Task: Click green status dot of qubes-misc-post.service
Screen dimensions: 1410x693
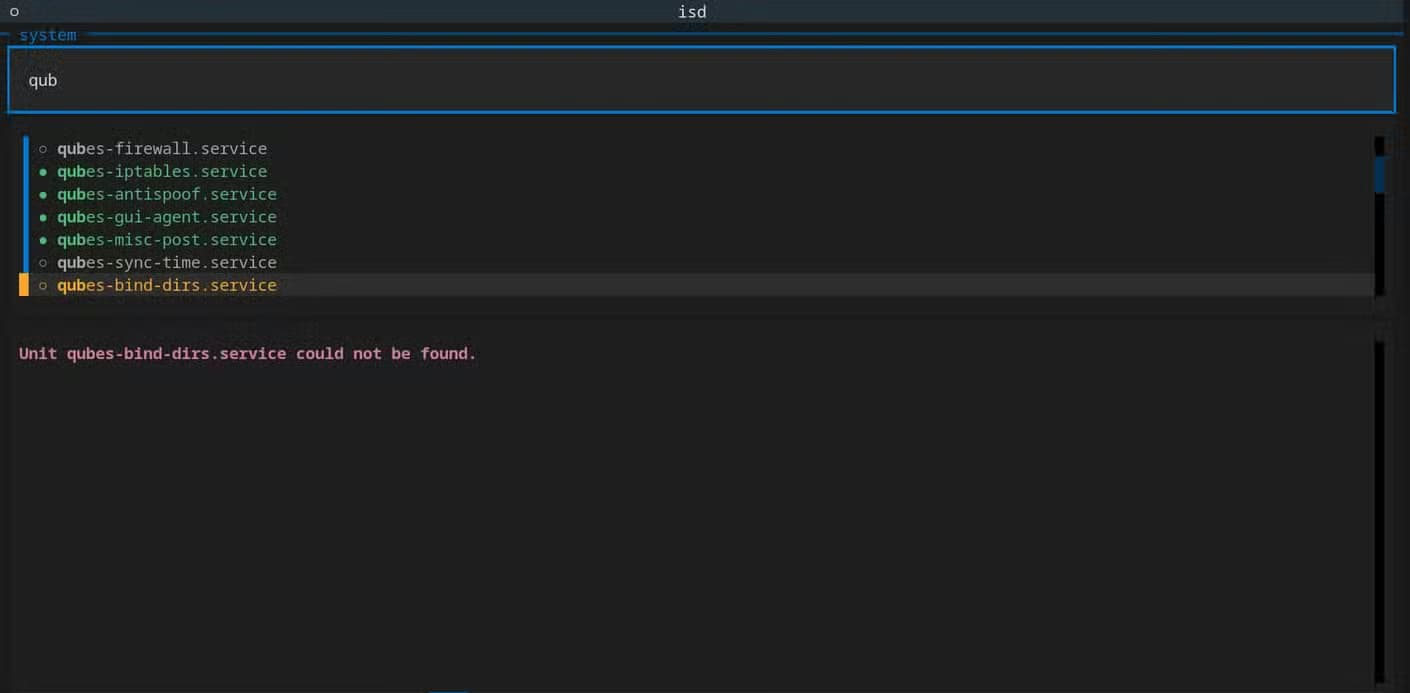Action: click(x=43, y=240)
